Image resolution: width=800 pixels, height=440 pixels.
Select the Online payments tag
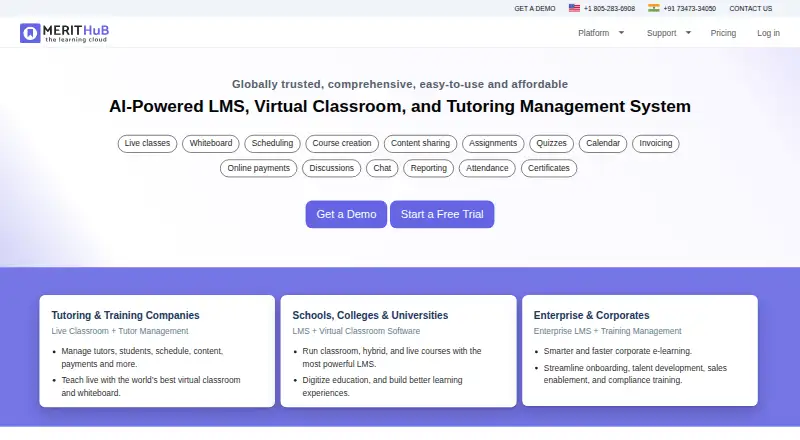tap(259, 168)
